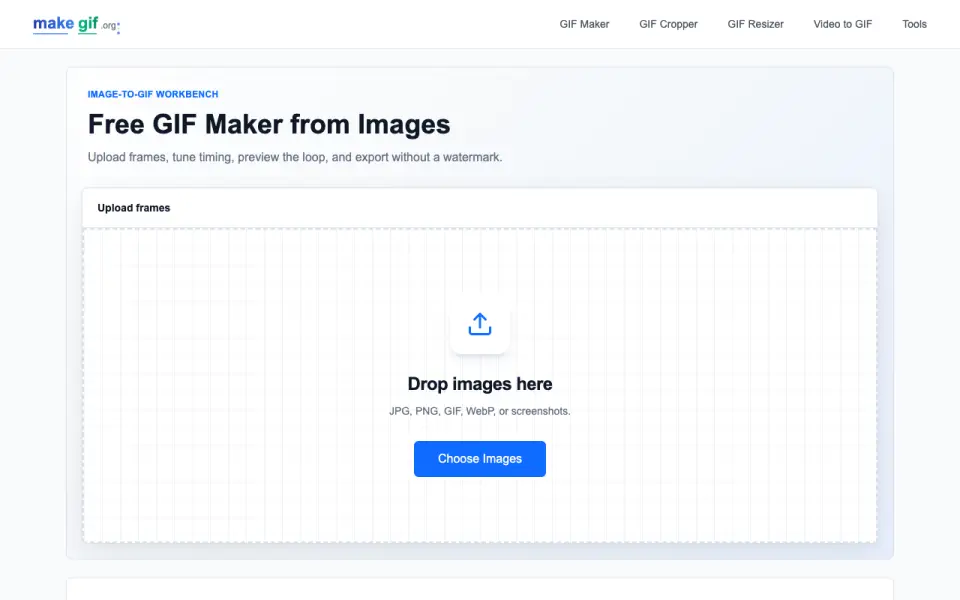Open the GIF Cropper page
This screenshot has height=600, width=960.
pos(668,24)
